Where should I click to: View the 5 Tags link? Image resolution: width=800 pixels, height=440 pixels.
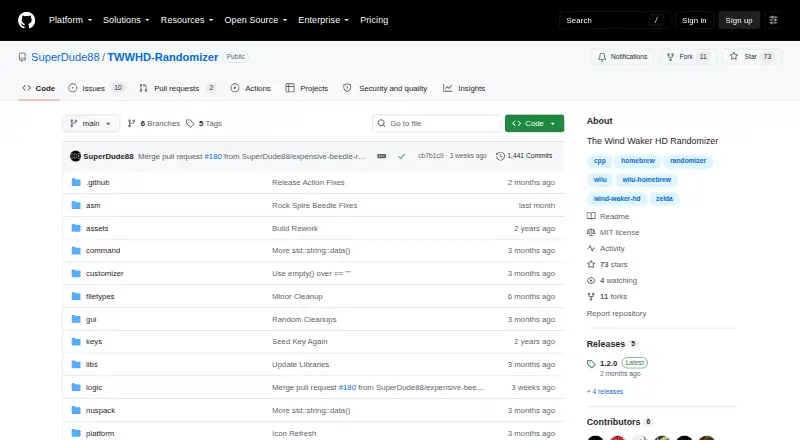click(204, 124)
